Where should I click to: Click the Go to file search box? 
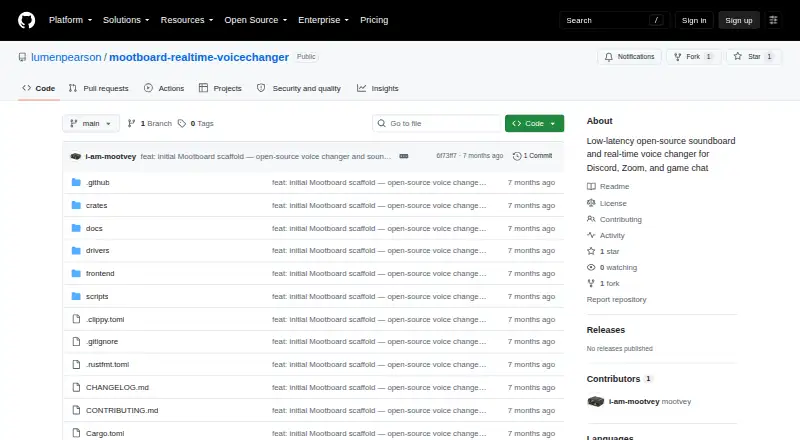pos(437,124)
